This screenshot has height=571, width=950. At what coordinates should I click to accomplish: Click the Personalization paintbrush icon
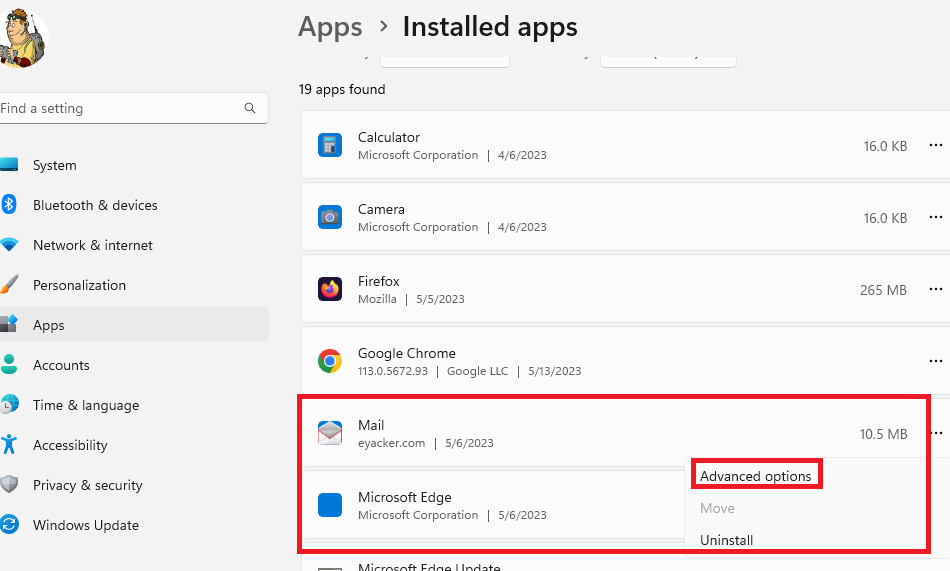[9, 284]
